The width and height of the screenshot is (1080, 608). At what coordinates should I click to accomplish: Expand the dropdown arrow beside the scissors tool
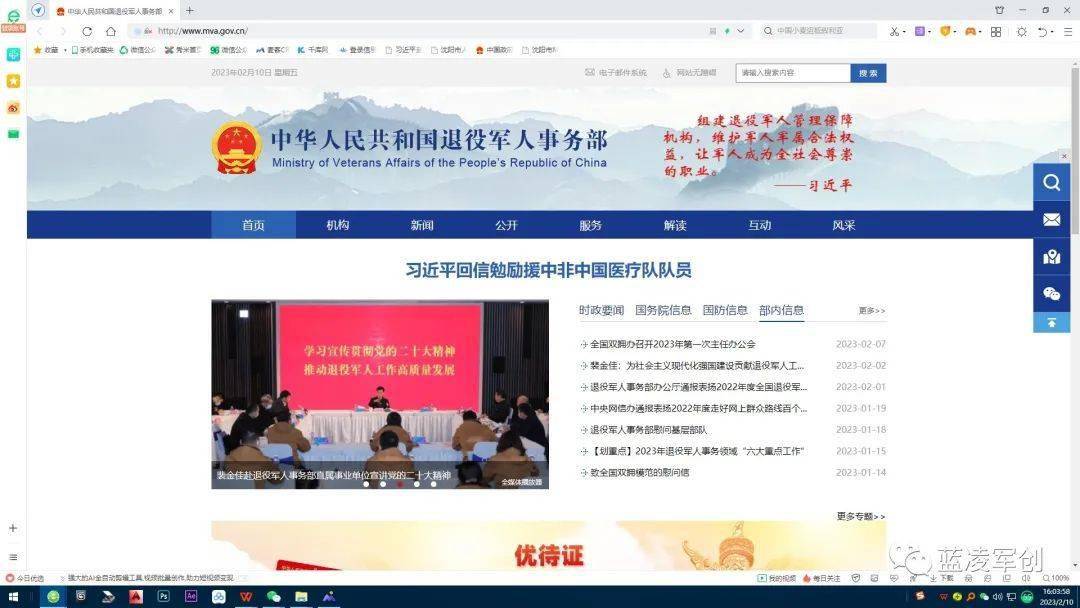[x=904, y=32]
